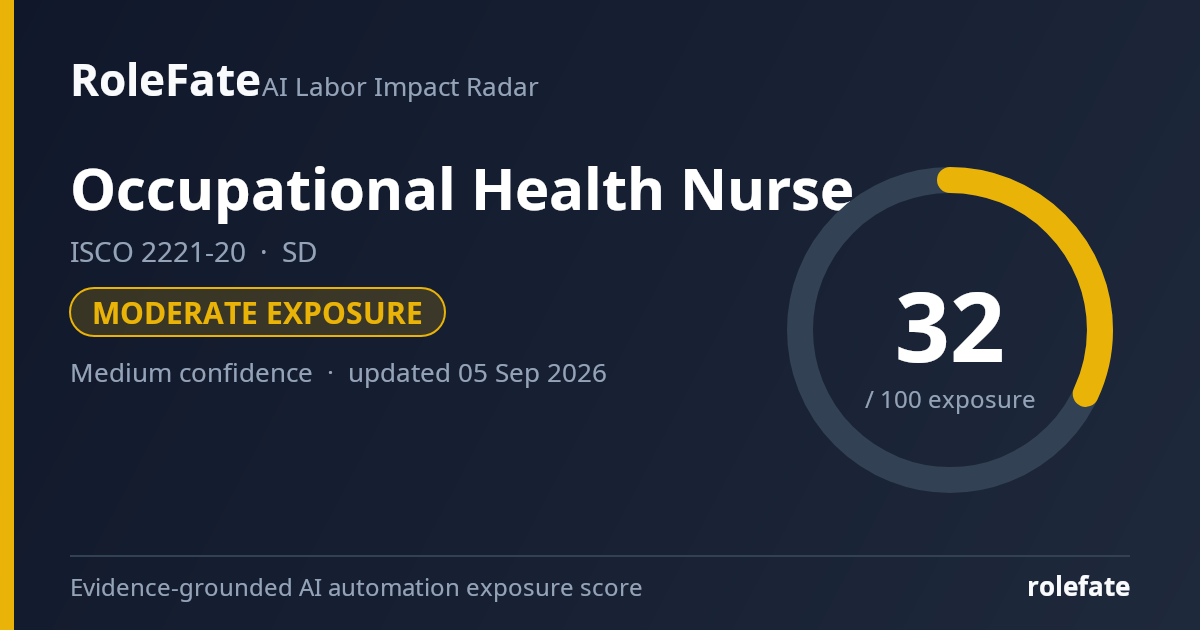Open the rolefate footer wordmark link
Screen dimensions: 1200x630
pos(1078,588)
